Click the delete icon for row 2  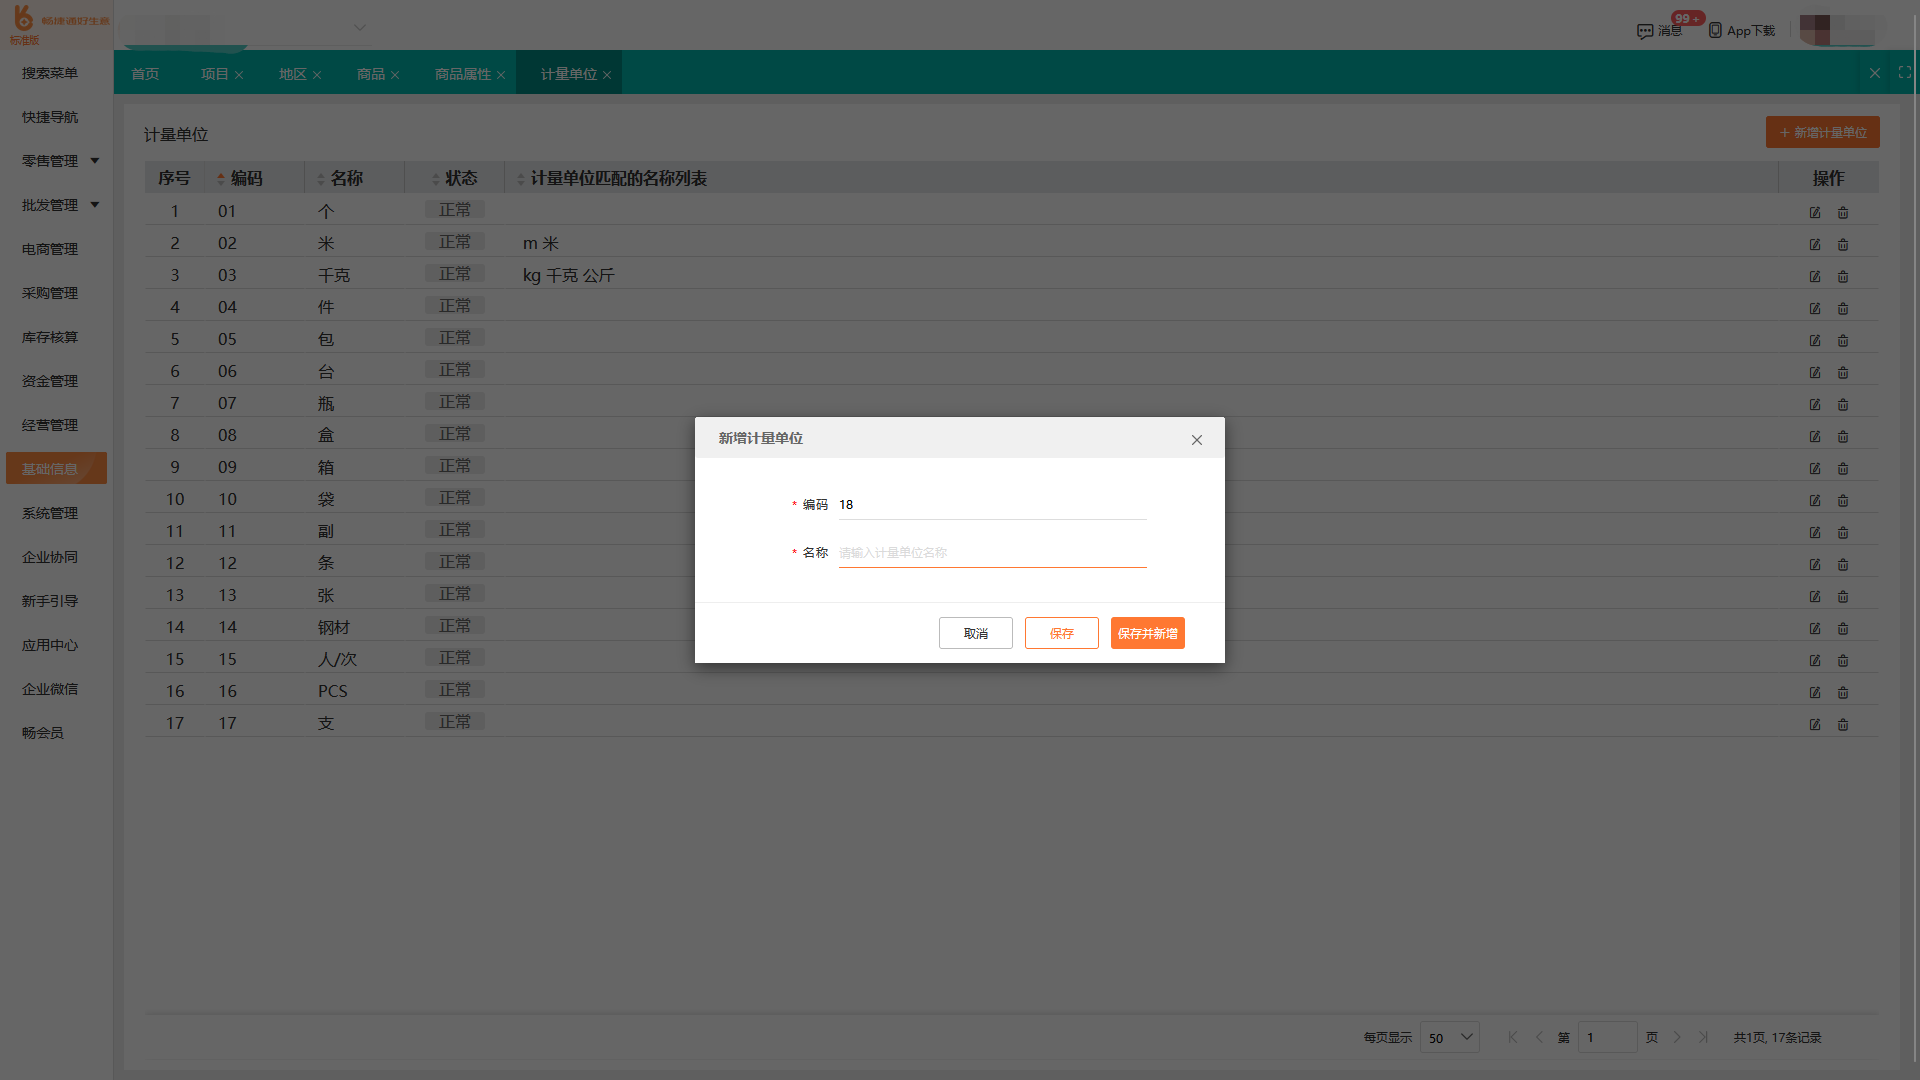pyautogui.click(x=1844, y=243)
